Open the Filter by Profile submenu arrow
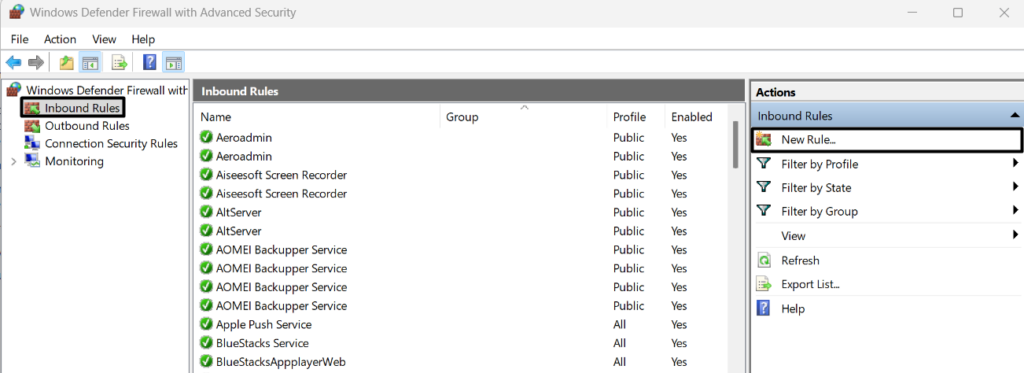 1016,163
